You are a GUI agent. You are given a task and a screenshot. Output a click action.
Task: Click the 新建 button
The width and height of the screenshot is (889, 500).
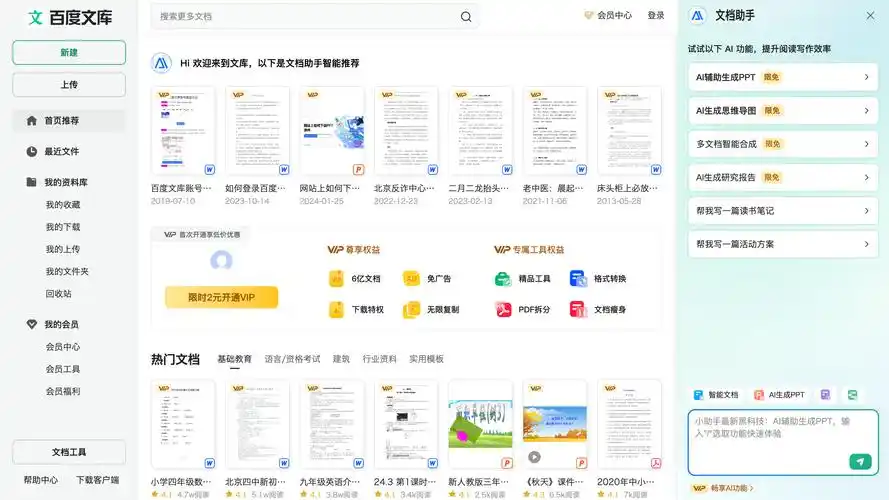(69, 52)
